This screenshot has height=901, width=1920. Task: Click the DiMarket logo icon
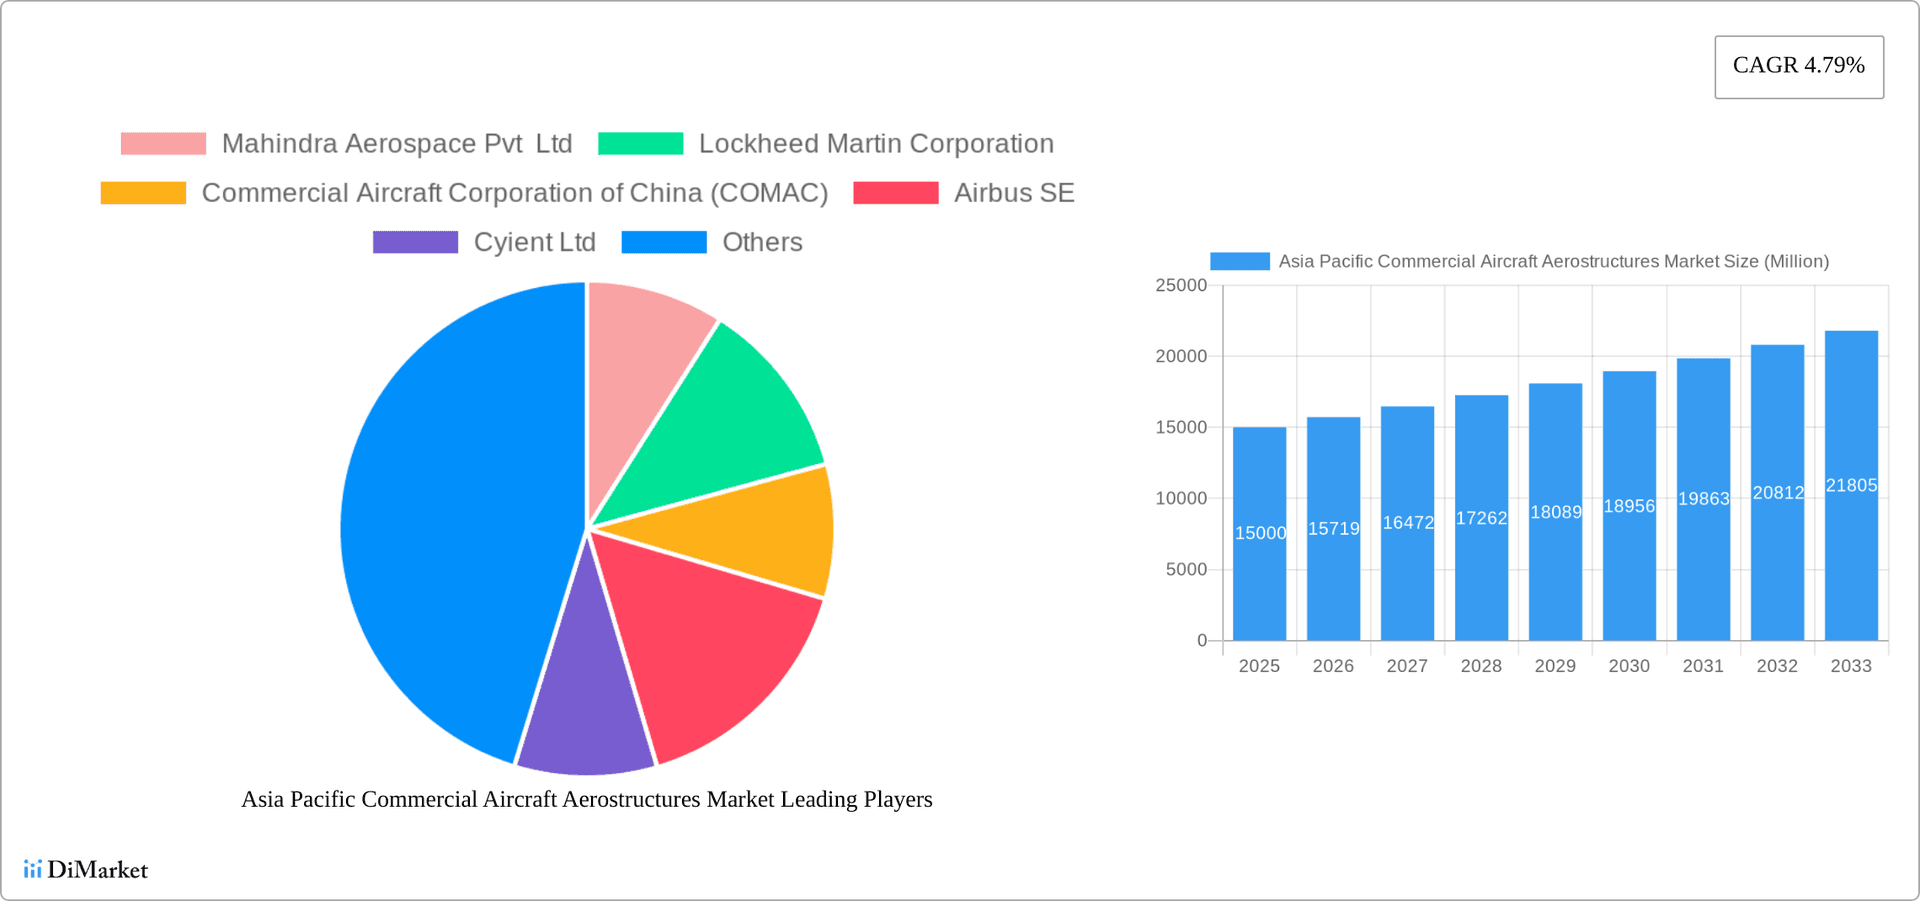click(x=33, y=869)
